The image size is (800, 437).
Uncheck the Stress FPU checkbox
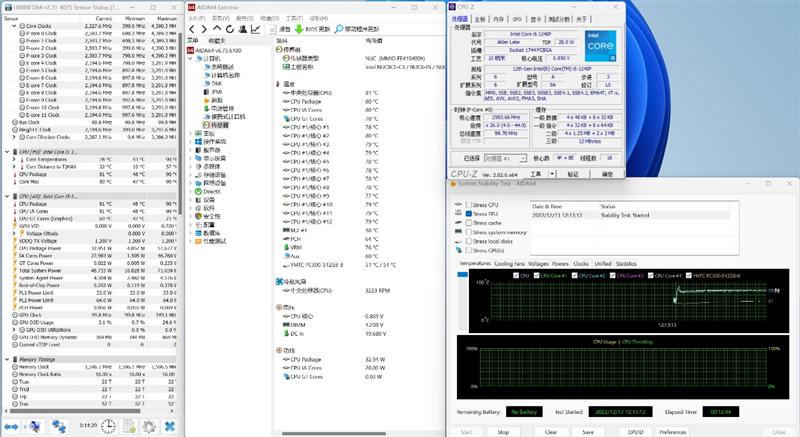pyautogui.click(x=469, y=213)
